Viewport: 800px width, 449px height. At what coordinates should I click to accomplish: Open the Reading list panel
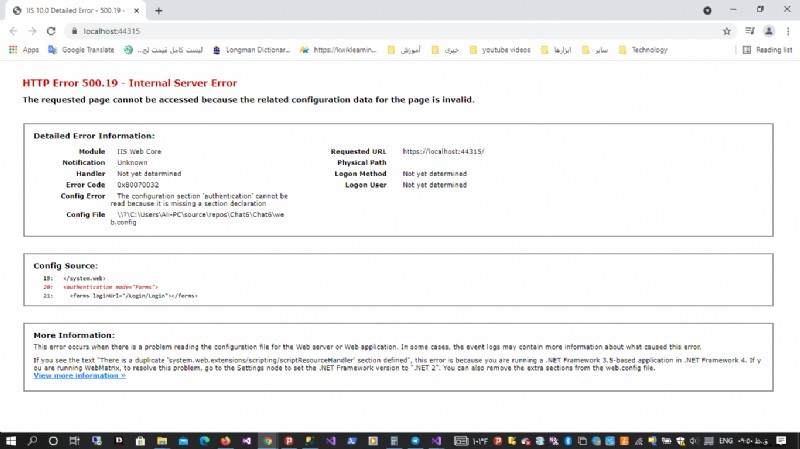[x=767, y=50]
